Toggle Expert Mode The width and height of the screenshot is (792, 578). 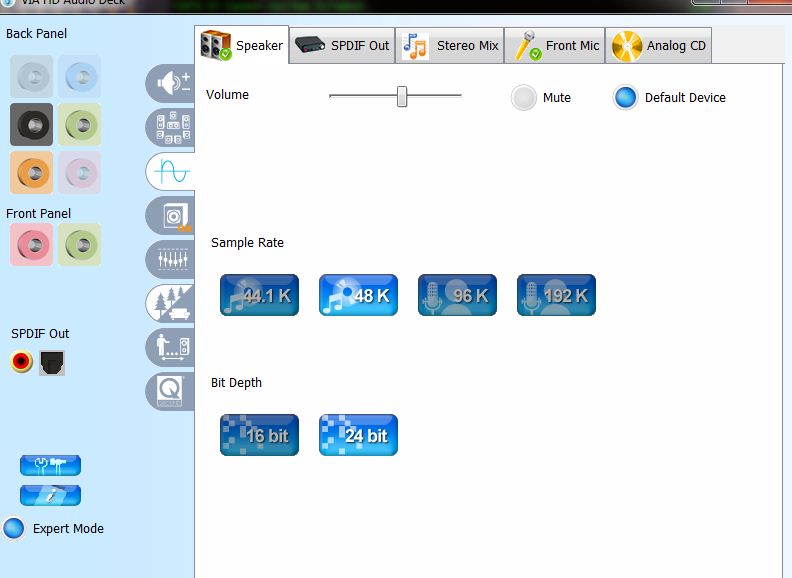tap(14, 528)
